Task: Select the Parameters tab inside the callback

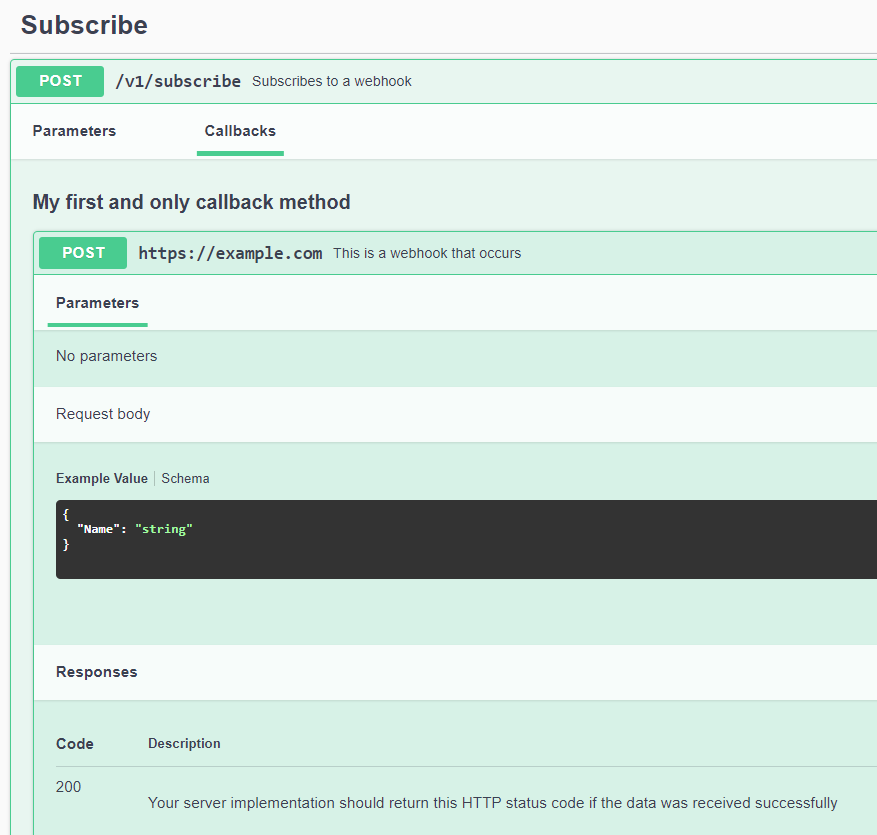Action: pos(97,303)
